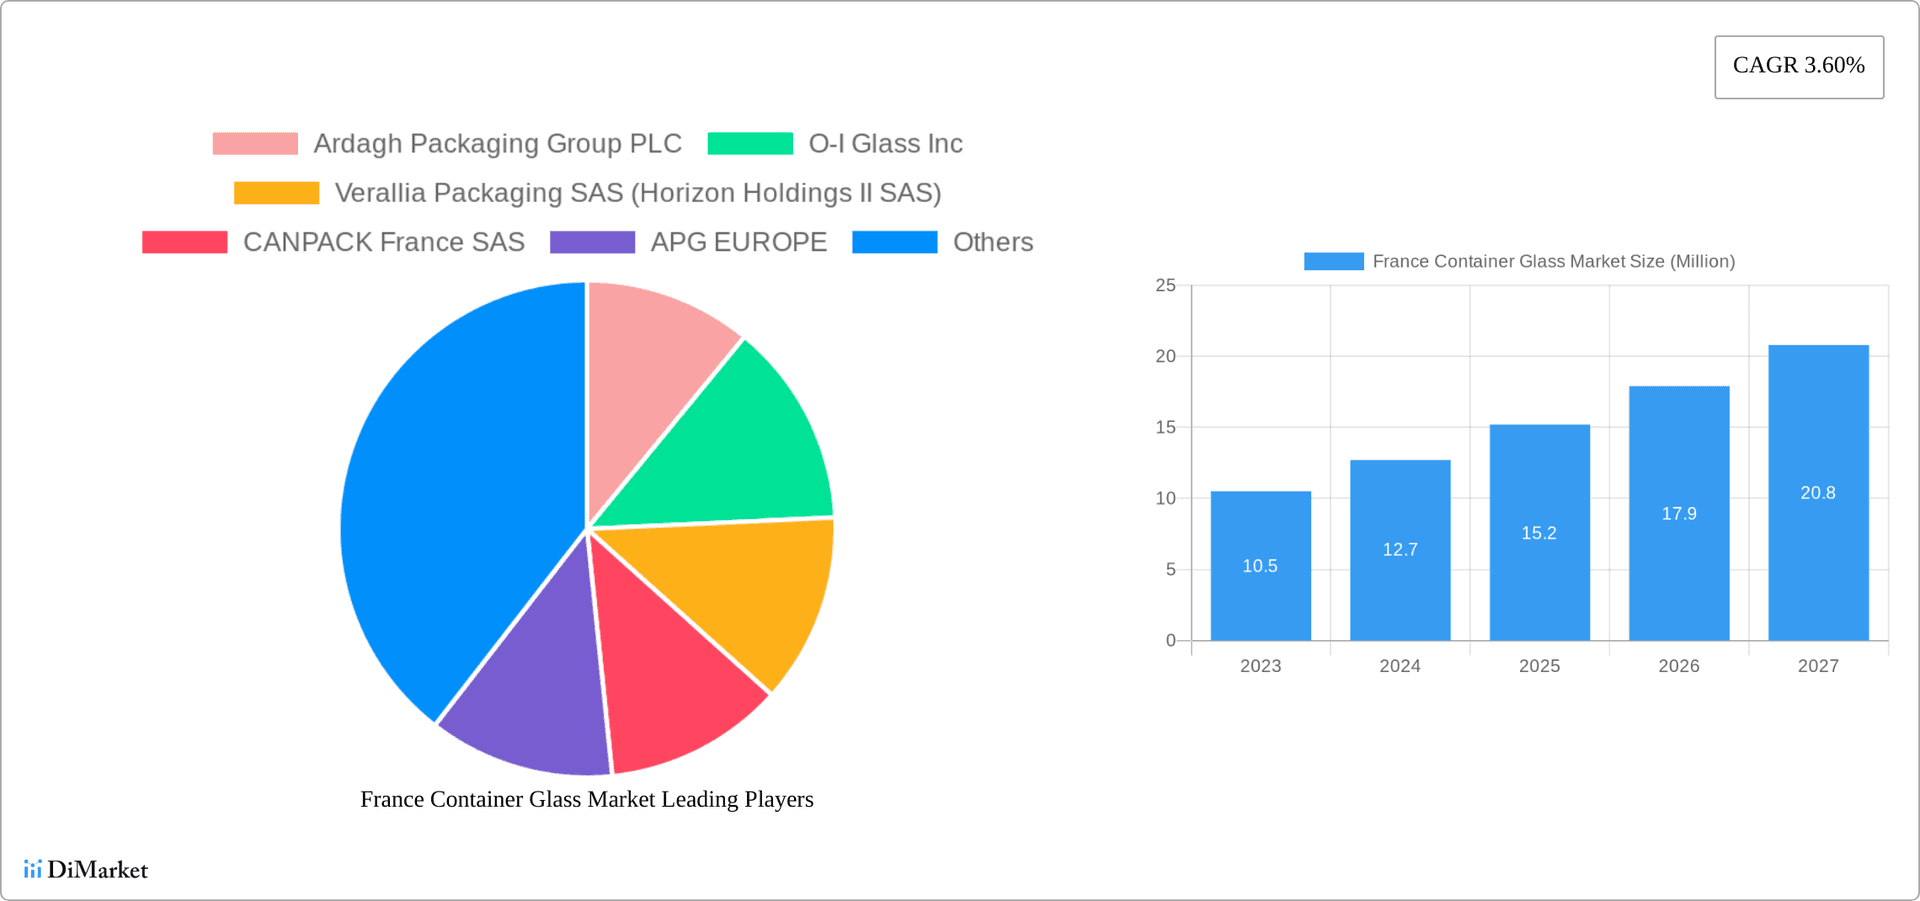The height and width of the screenshot is (901, 1920).
Task: Select the purple APG EUROPE swatch
Action: coord(592,241)
